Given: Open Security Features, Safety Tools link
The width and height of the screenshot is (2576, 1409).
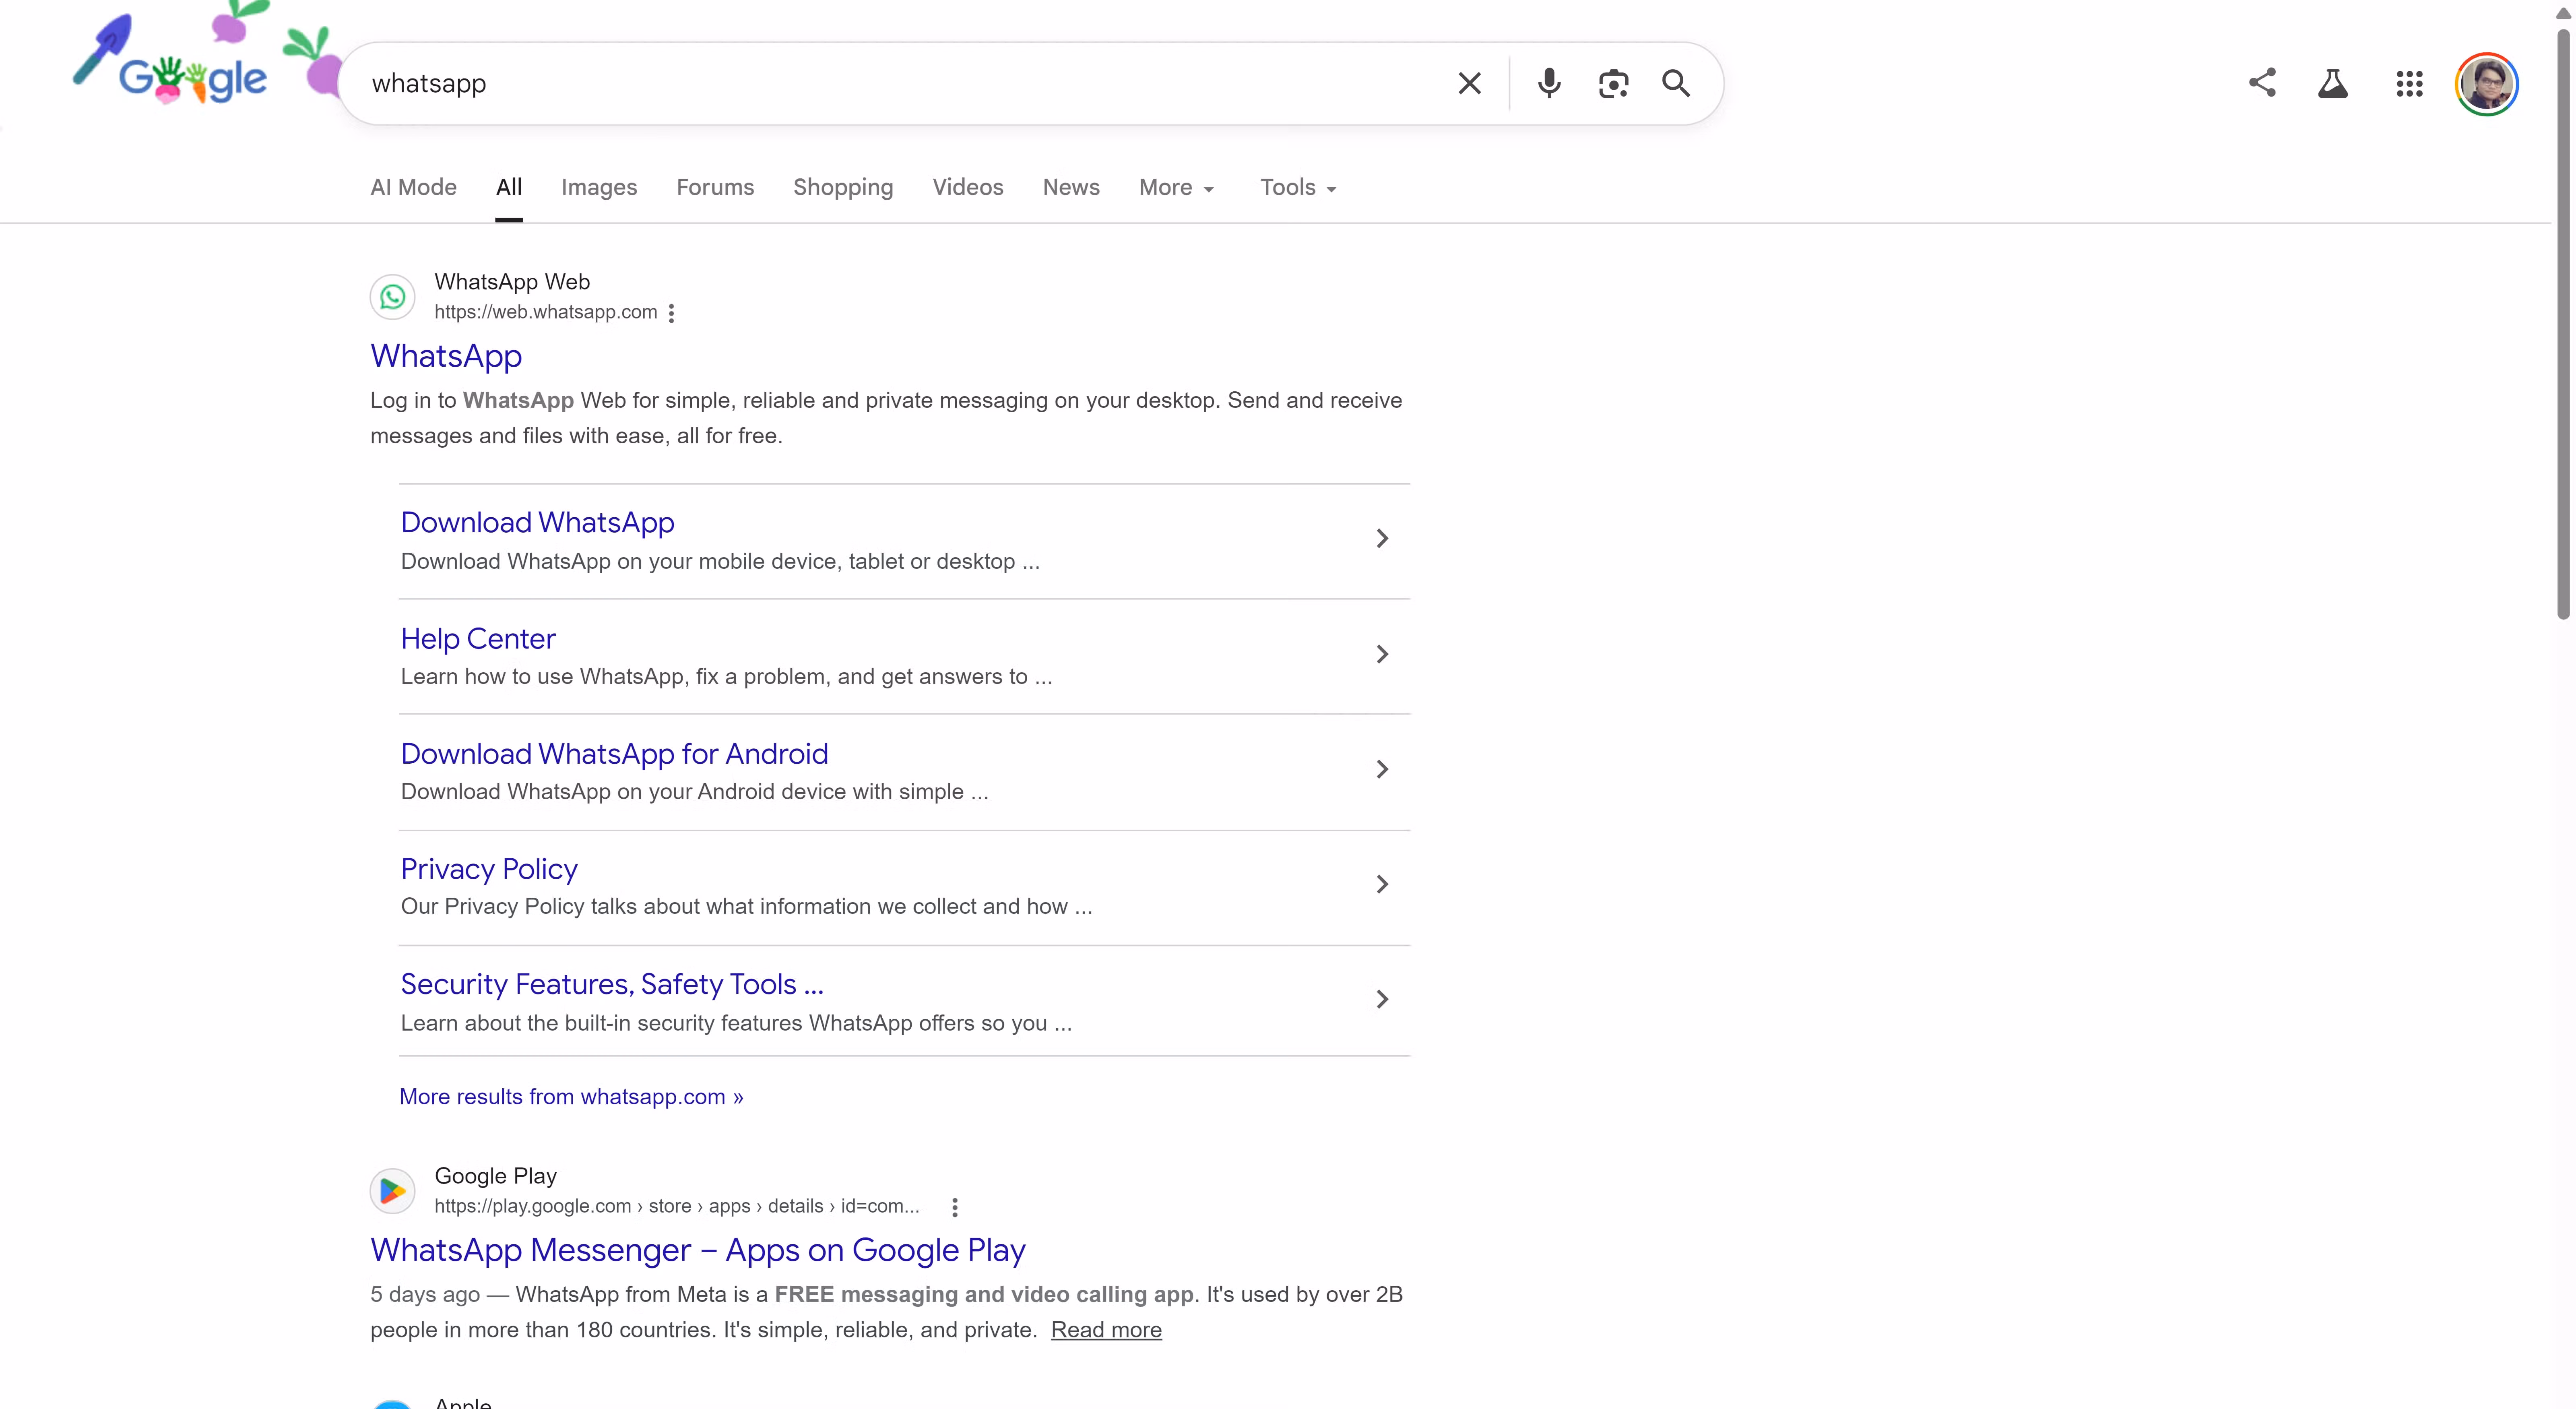Looking at the screenshot, I should point(612,985).
